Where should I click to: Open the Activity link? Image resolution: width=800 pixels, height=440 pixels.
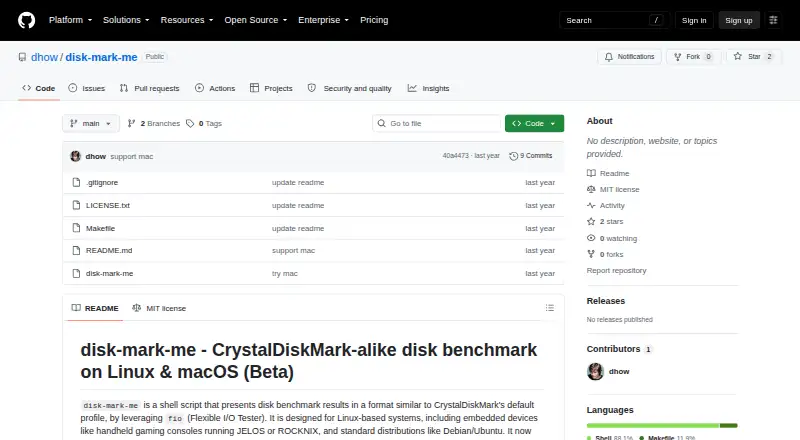606,205
